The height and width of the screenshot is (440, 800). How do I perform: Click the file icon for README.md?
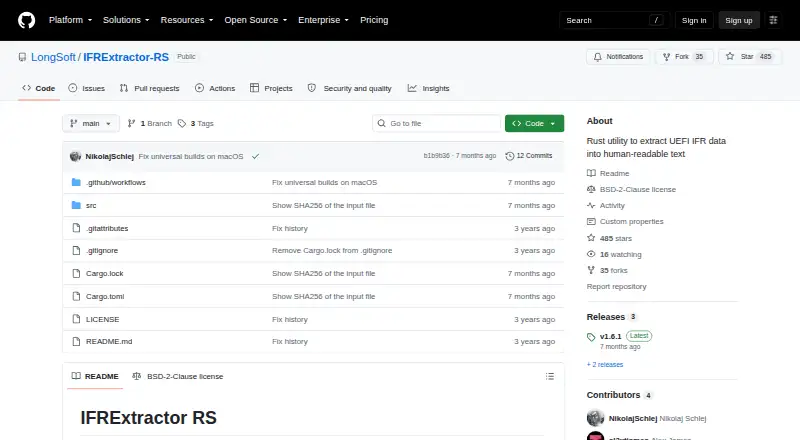[76, 341]
